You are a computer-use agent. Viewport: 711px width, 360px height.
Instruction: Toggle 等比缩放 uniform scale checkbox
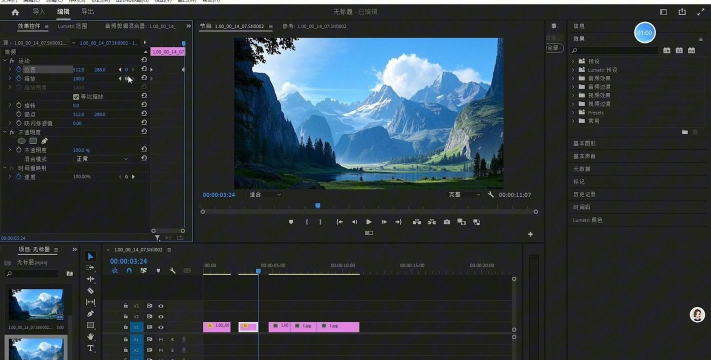(76, 97)
